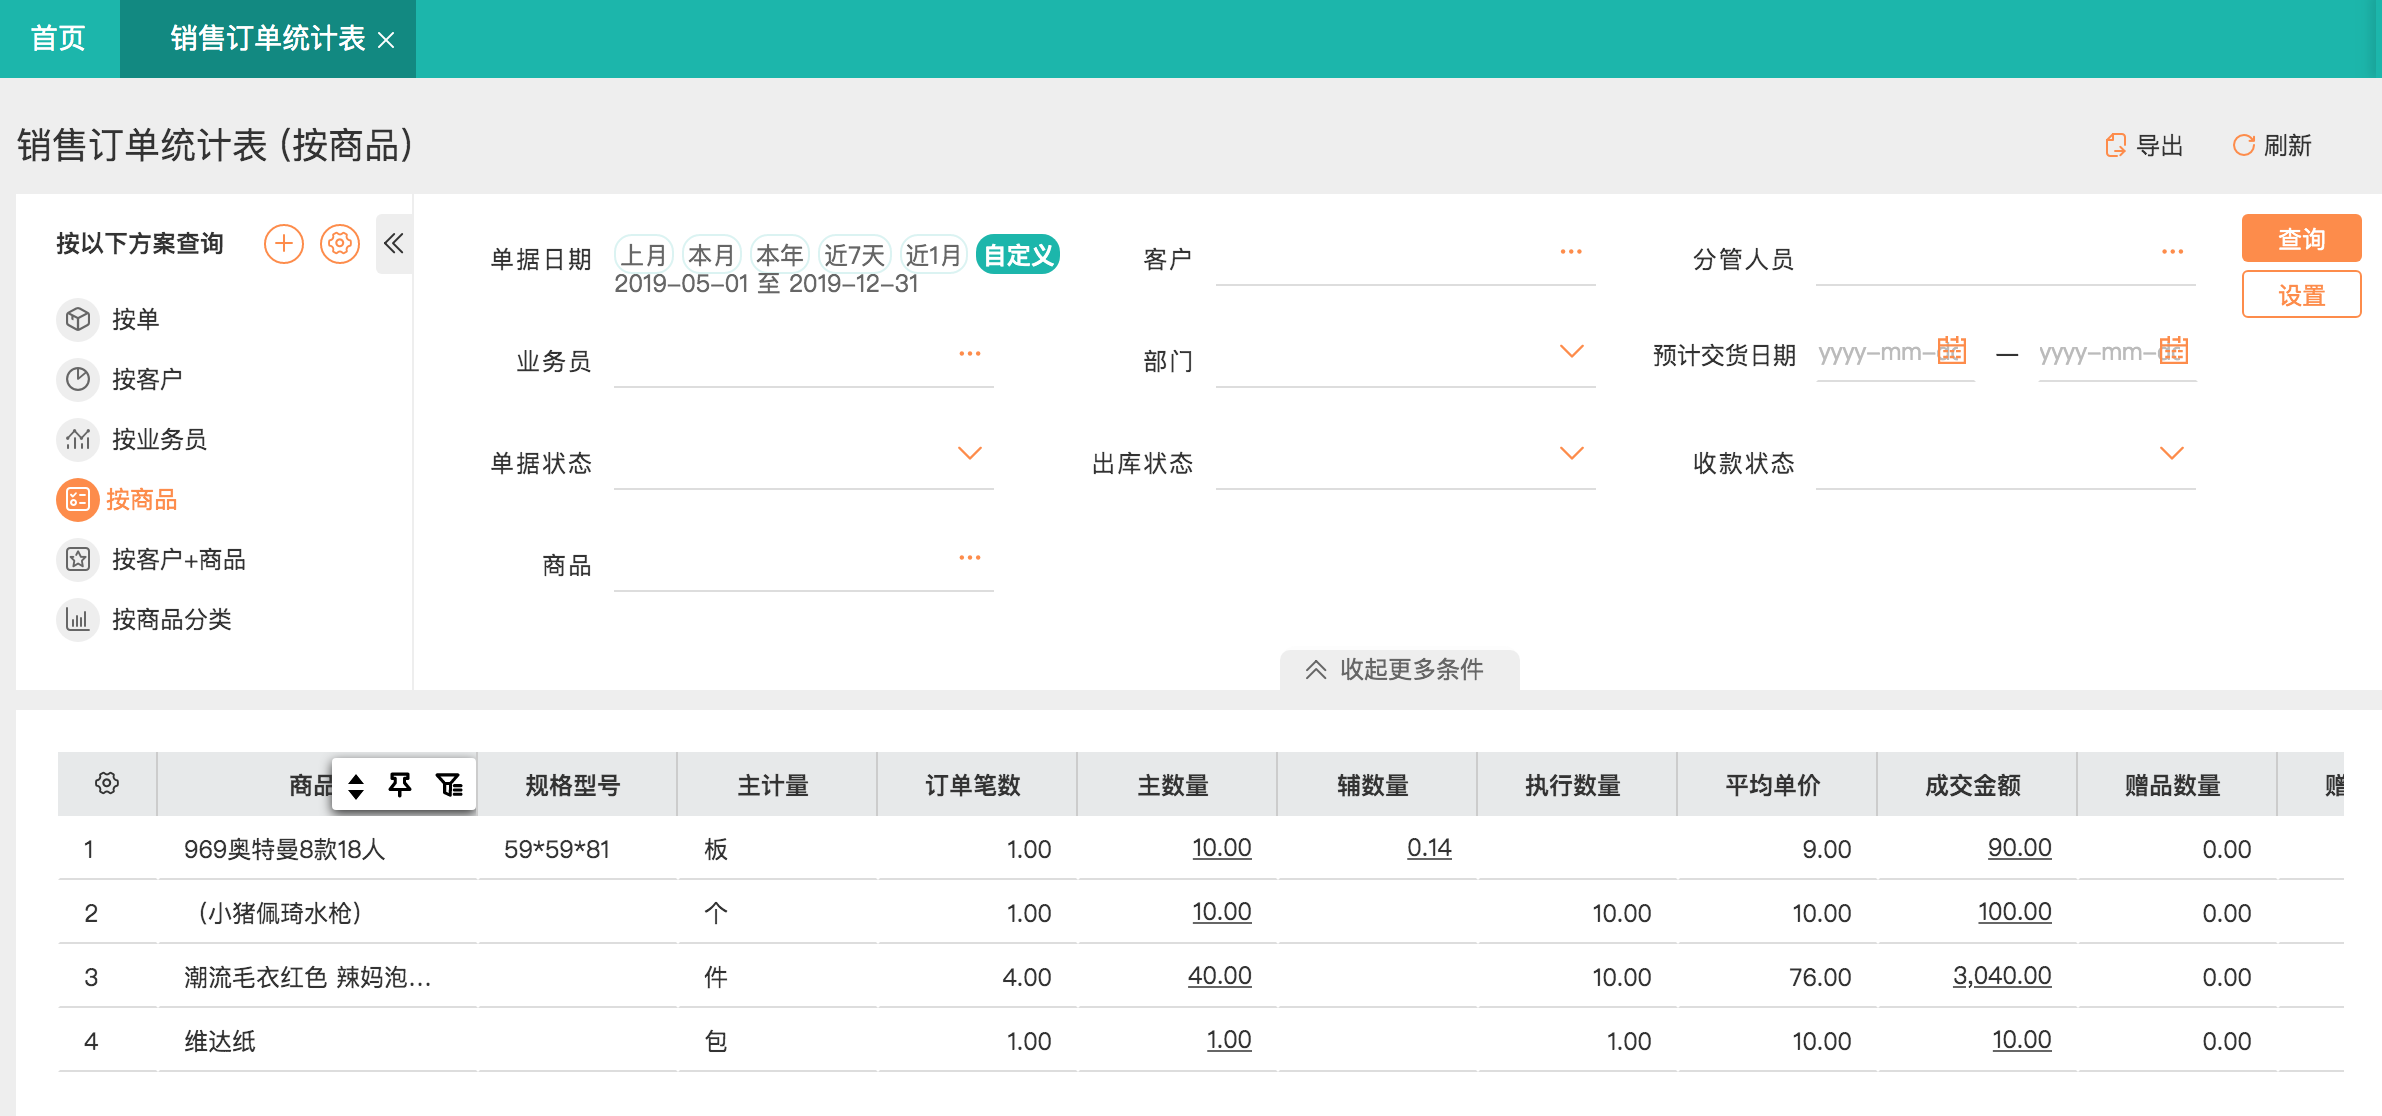The image size is (2382, 1116).
Task: Click the settings gear icon in scheme panel
Action: tap(336, 246)
